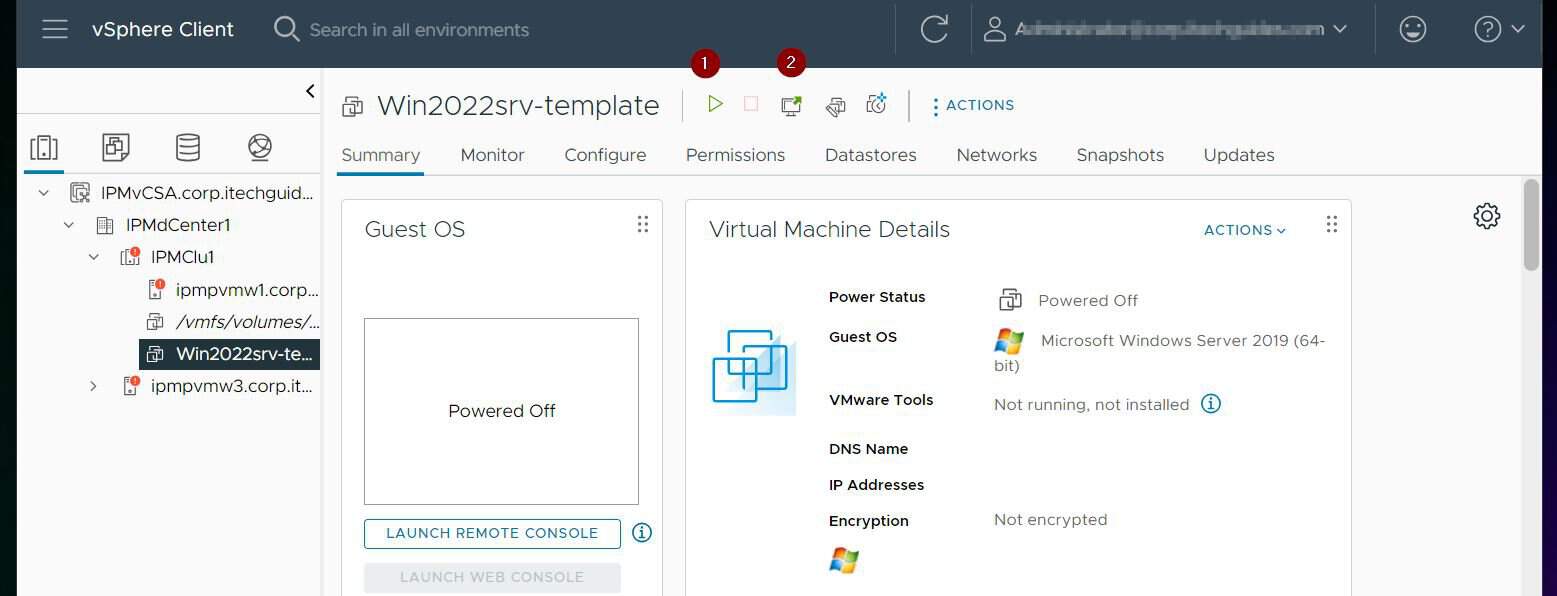Open the Storage inventory view
The image size is (1557, 596).
point(187,146)
